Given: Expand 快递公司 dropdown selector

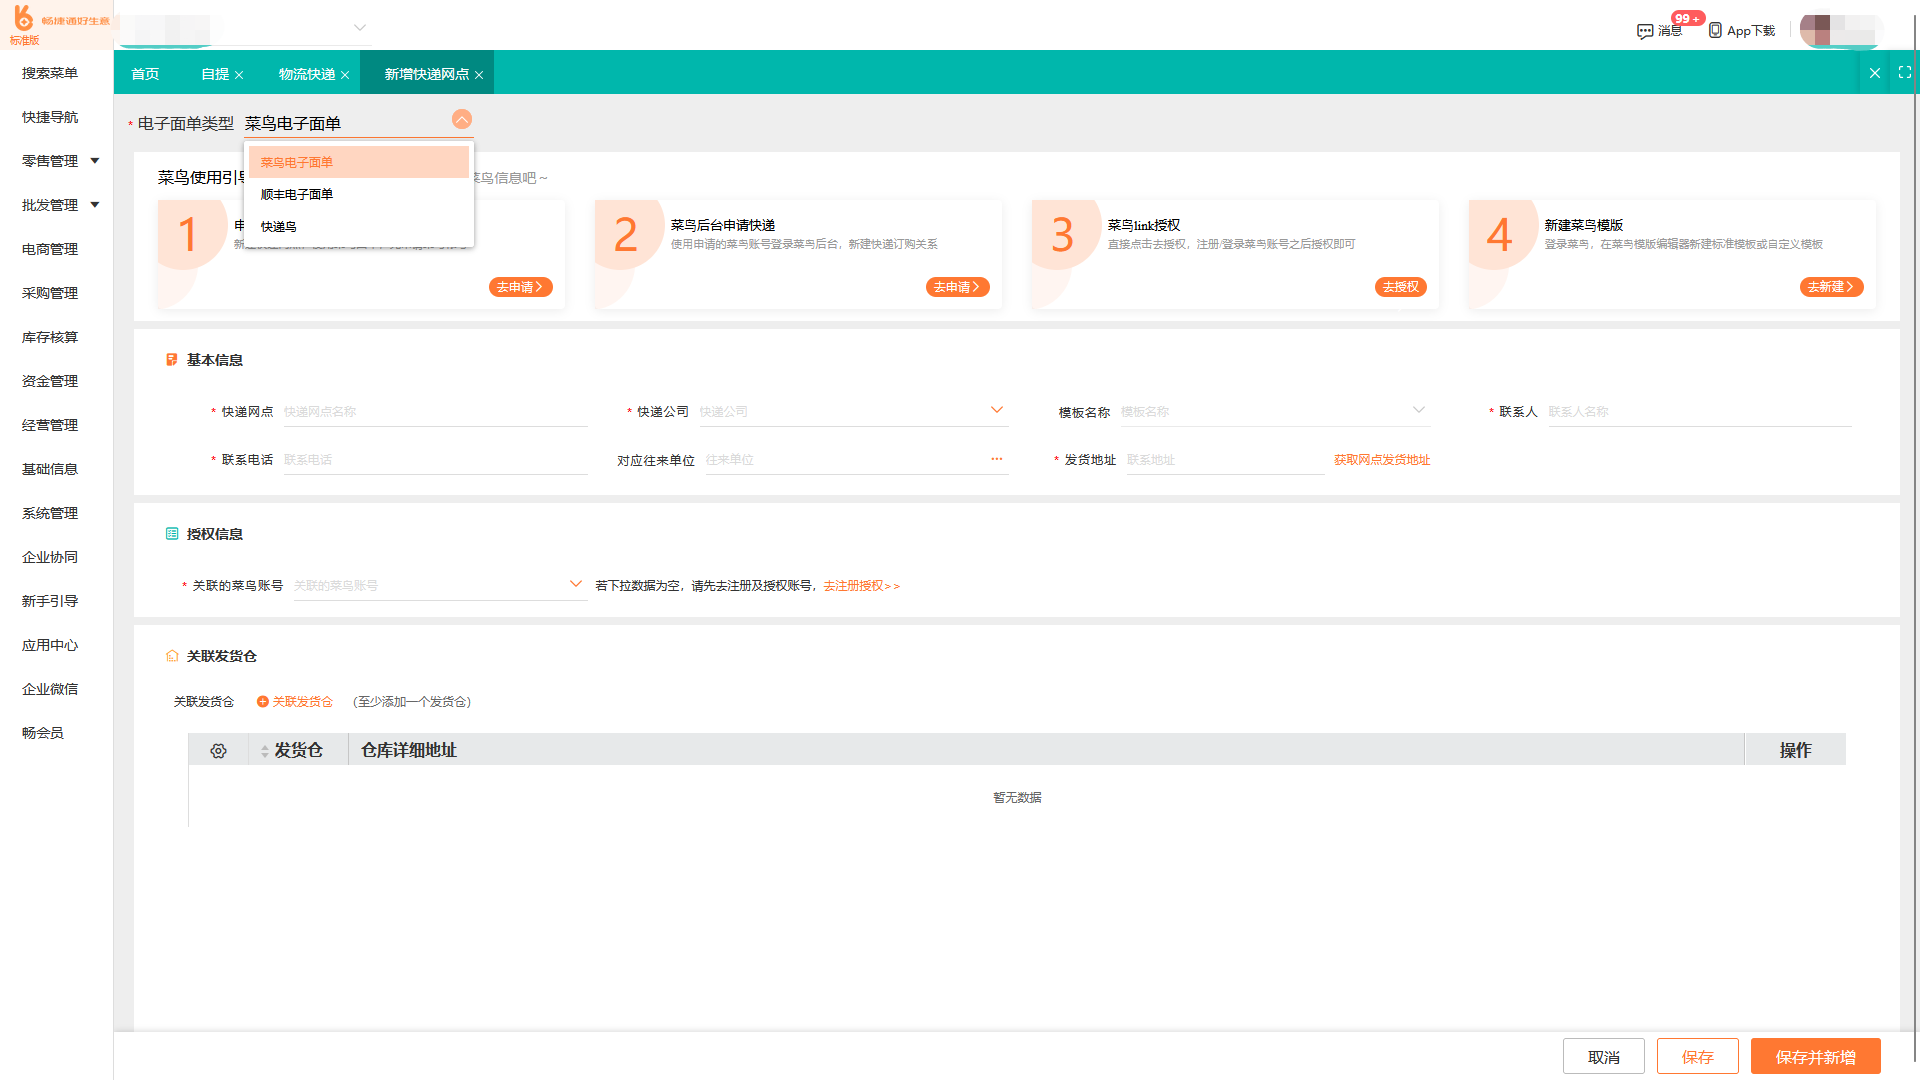Looking at the screenshot, I should click(998, 411).
